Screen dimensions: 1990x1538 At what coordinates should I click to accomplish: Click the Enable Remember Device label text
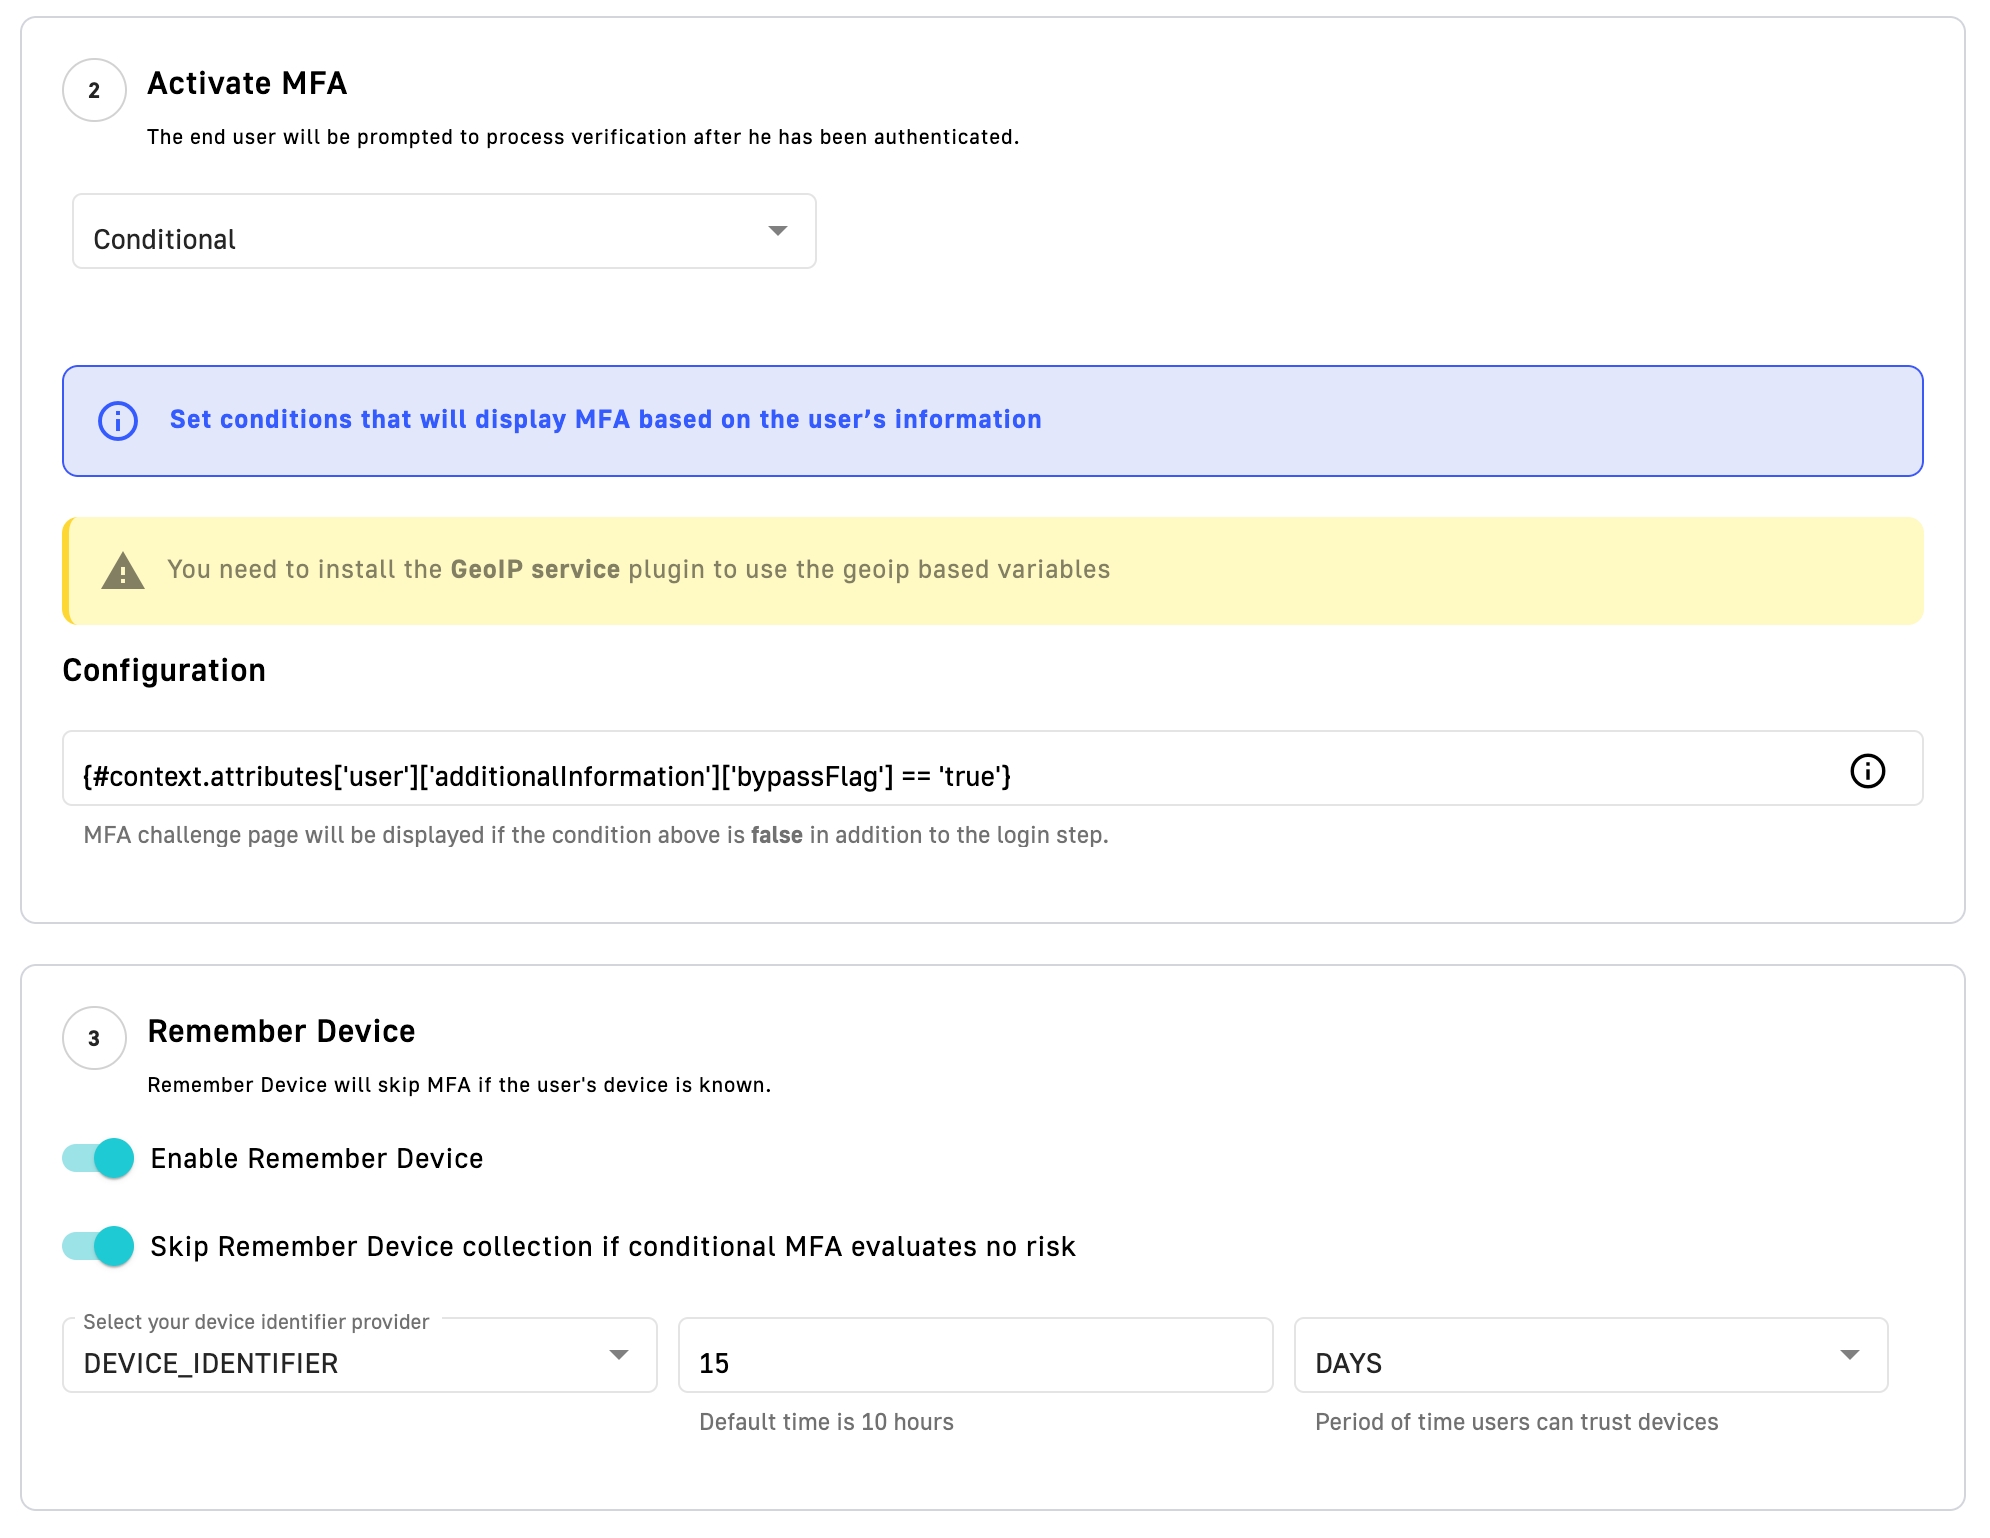[x=317, y=1158]
